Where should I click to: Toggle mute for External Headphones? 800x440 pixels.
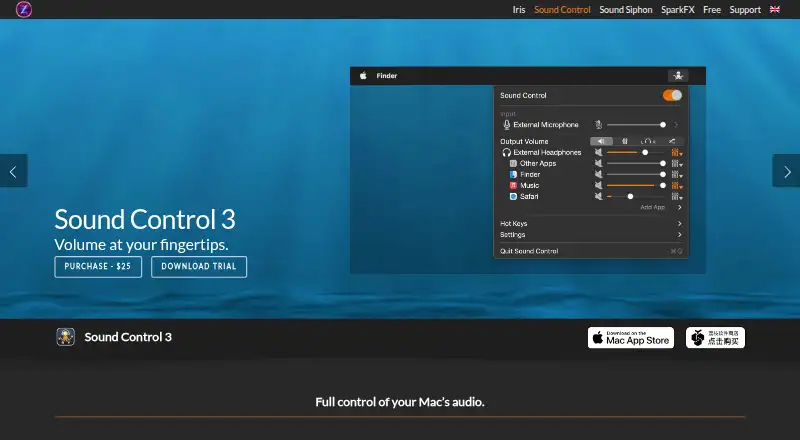coord(598,152)
